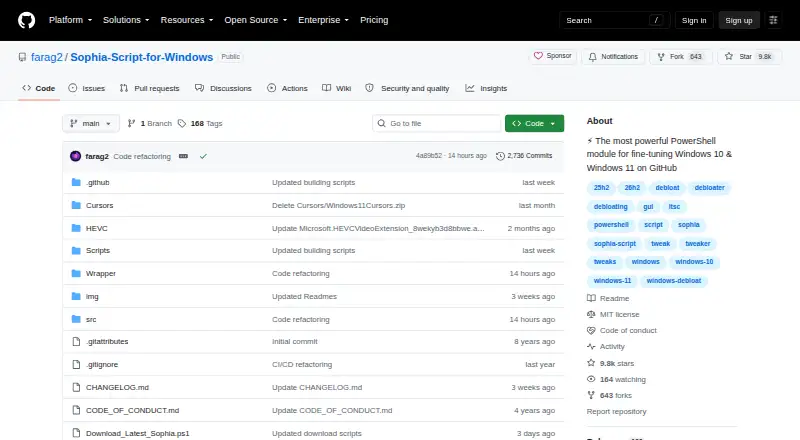
Task: Expand the commit message ellipsis
Action: coord(184,156)
